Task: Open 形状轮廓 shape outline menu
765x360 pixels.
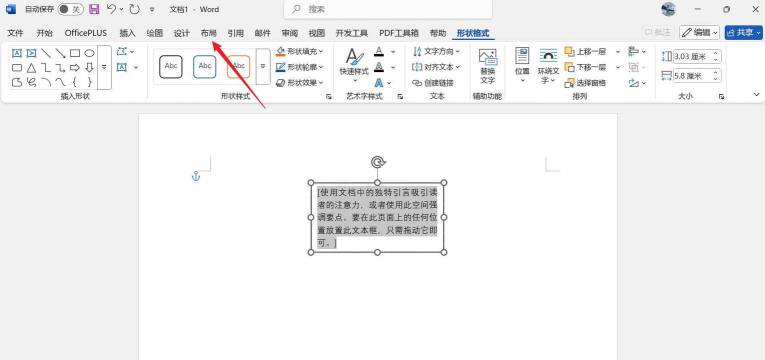Action: point(300,67)
